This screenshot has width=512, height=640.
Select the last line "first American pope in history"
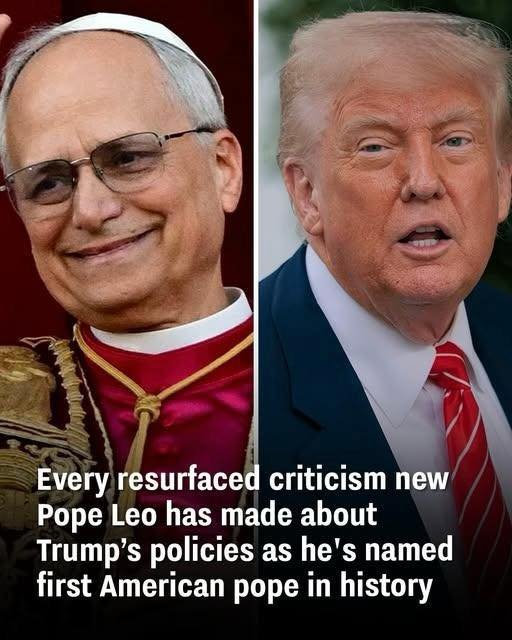235,586
